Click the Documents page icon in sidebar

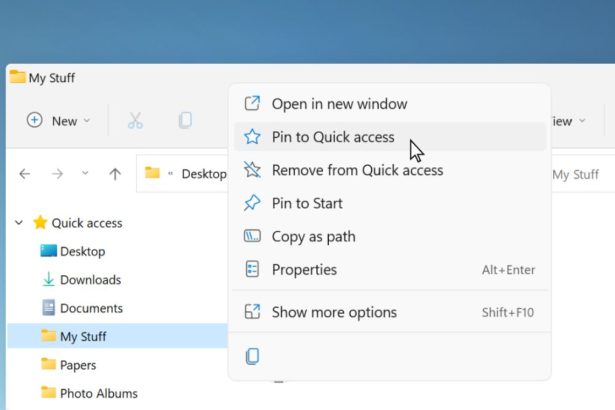tap(49, 308)
